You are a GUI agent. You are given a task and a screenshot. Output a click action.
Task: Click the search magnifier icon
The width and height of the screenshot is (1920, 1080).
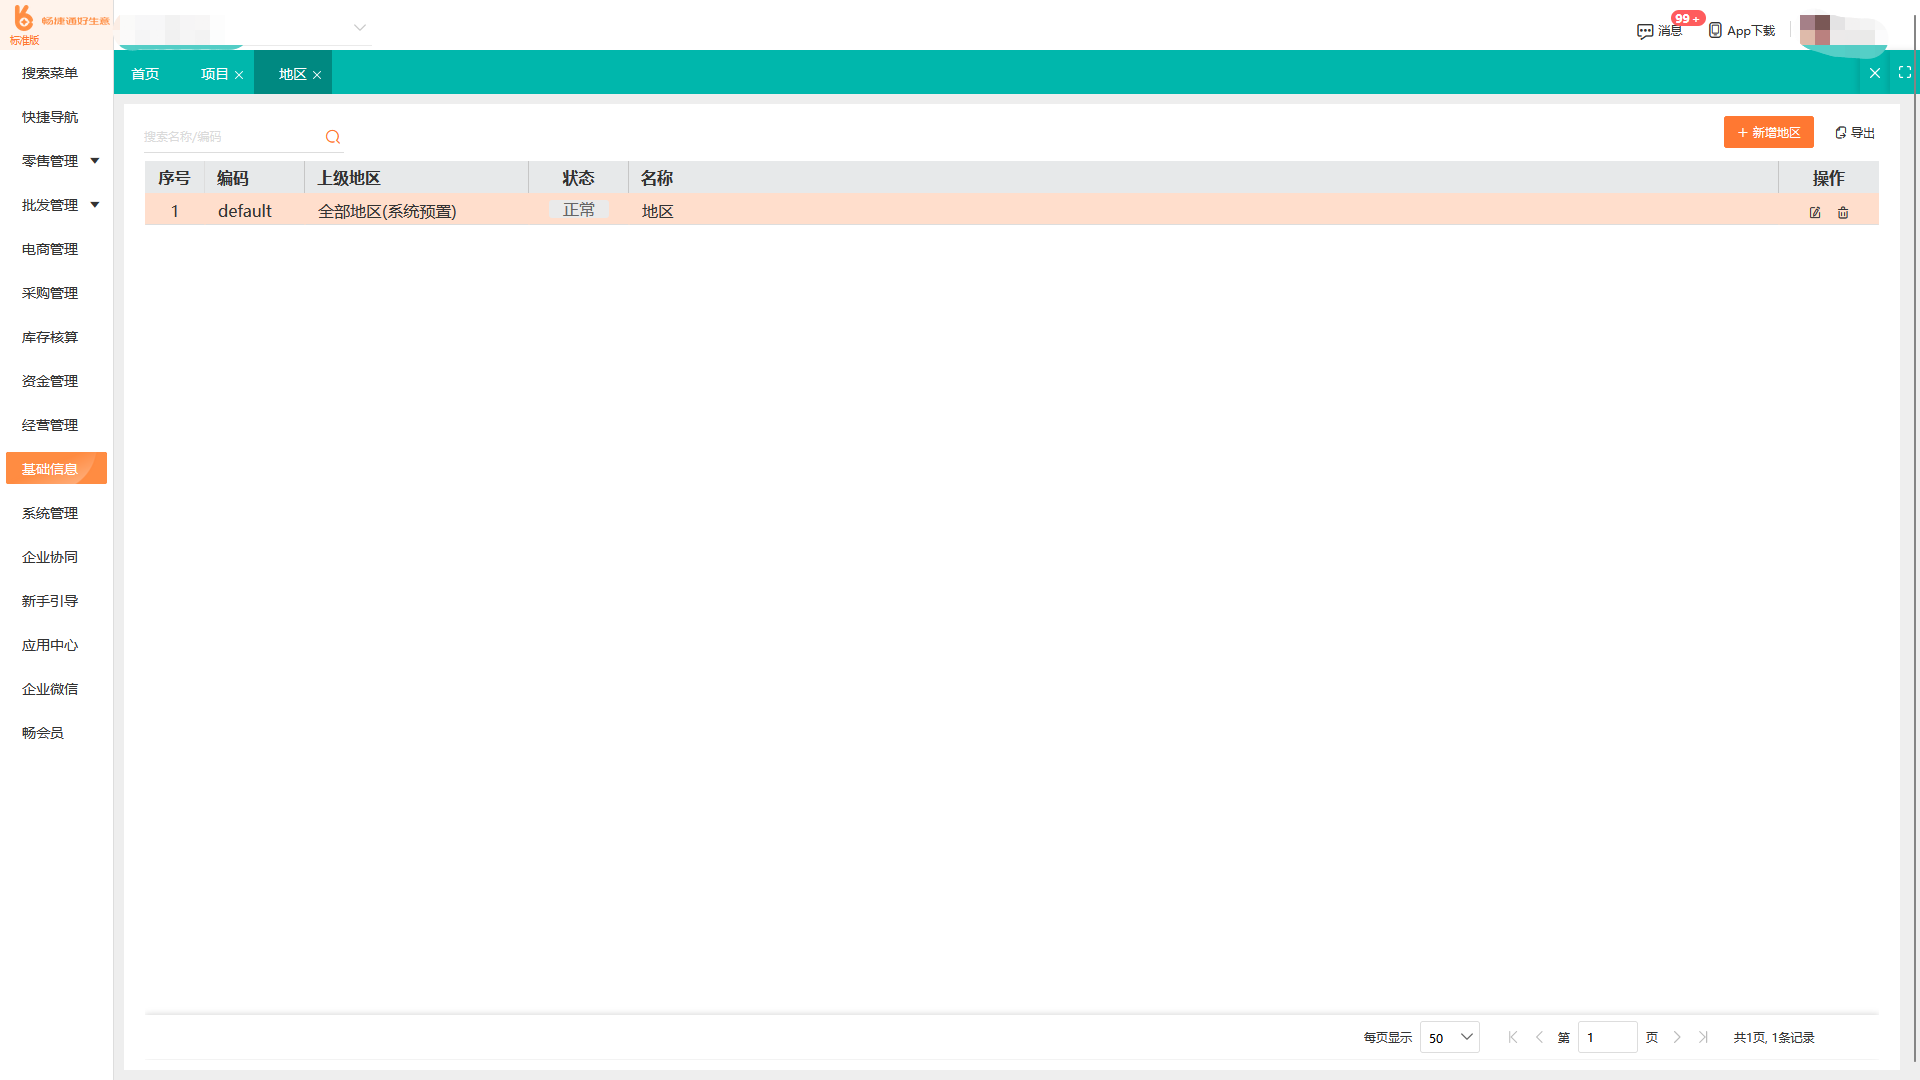coord(332,136)
